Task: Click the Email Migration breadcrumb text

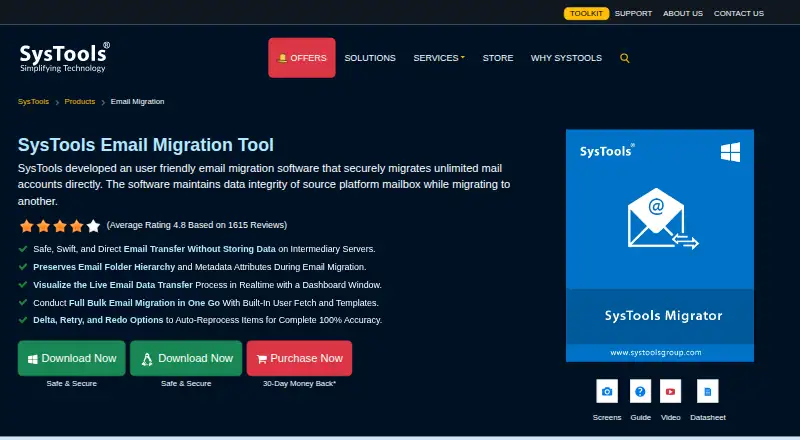Action: [137, 102]
